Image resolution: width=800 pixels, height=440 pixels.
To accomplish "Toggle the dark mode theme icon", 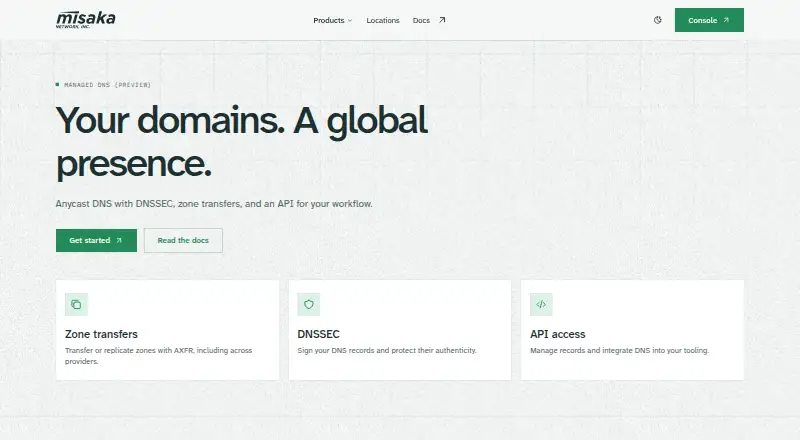I will click(x=658, y=20).
